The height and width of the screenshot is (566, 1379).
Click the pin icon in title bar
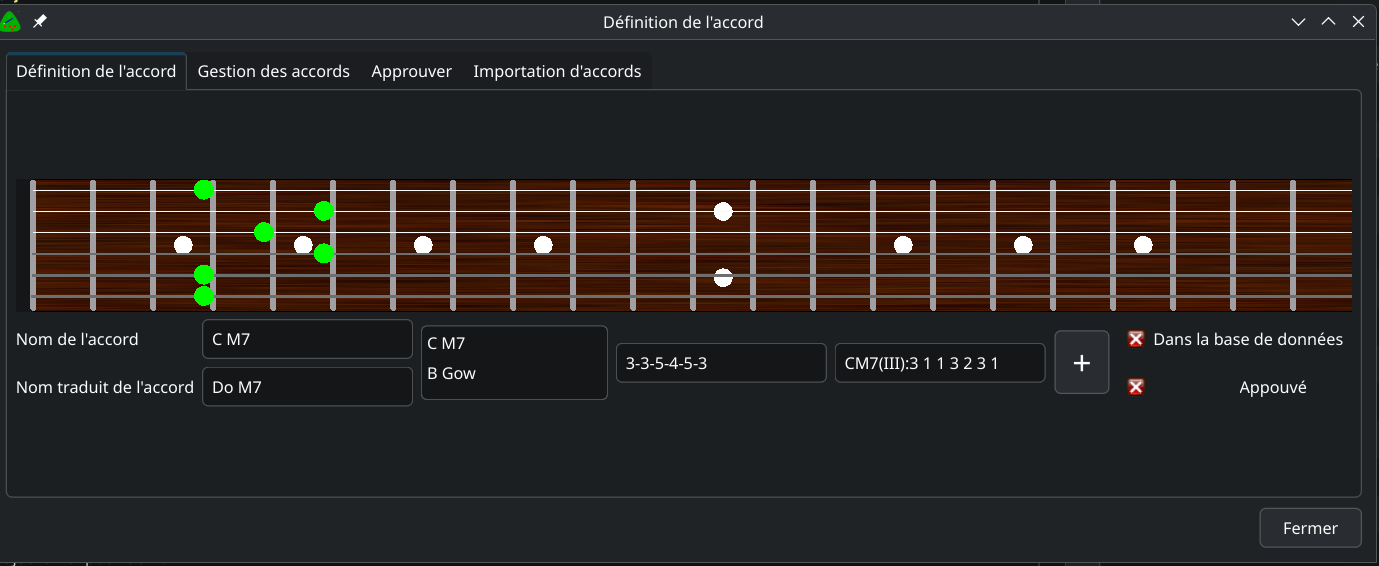tap(40, 21)
